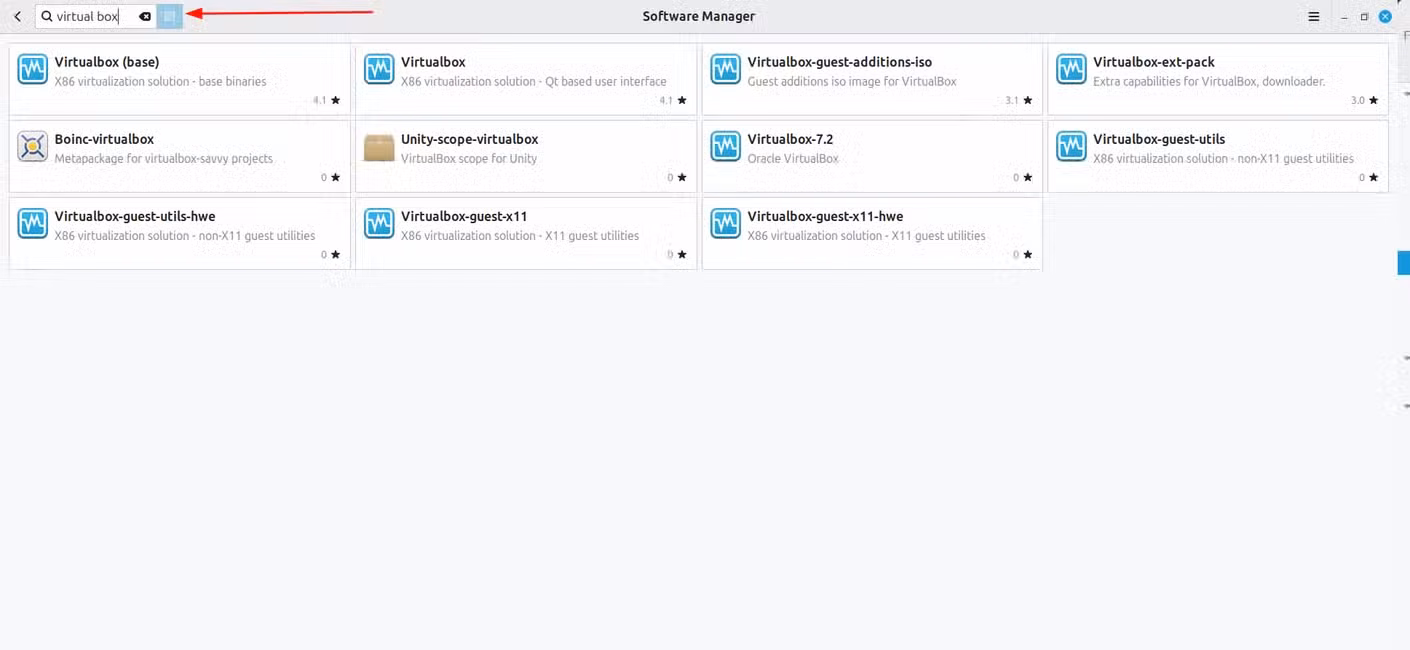Click the Virtualbox-guest-additions-iso icon
Viewport: 1410px width, 650px height.
[725, 69]
